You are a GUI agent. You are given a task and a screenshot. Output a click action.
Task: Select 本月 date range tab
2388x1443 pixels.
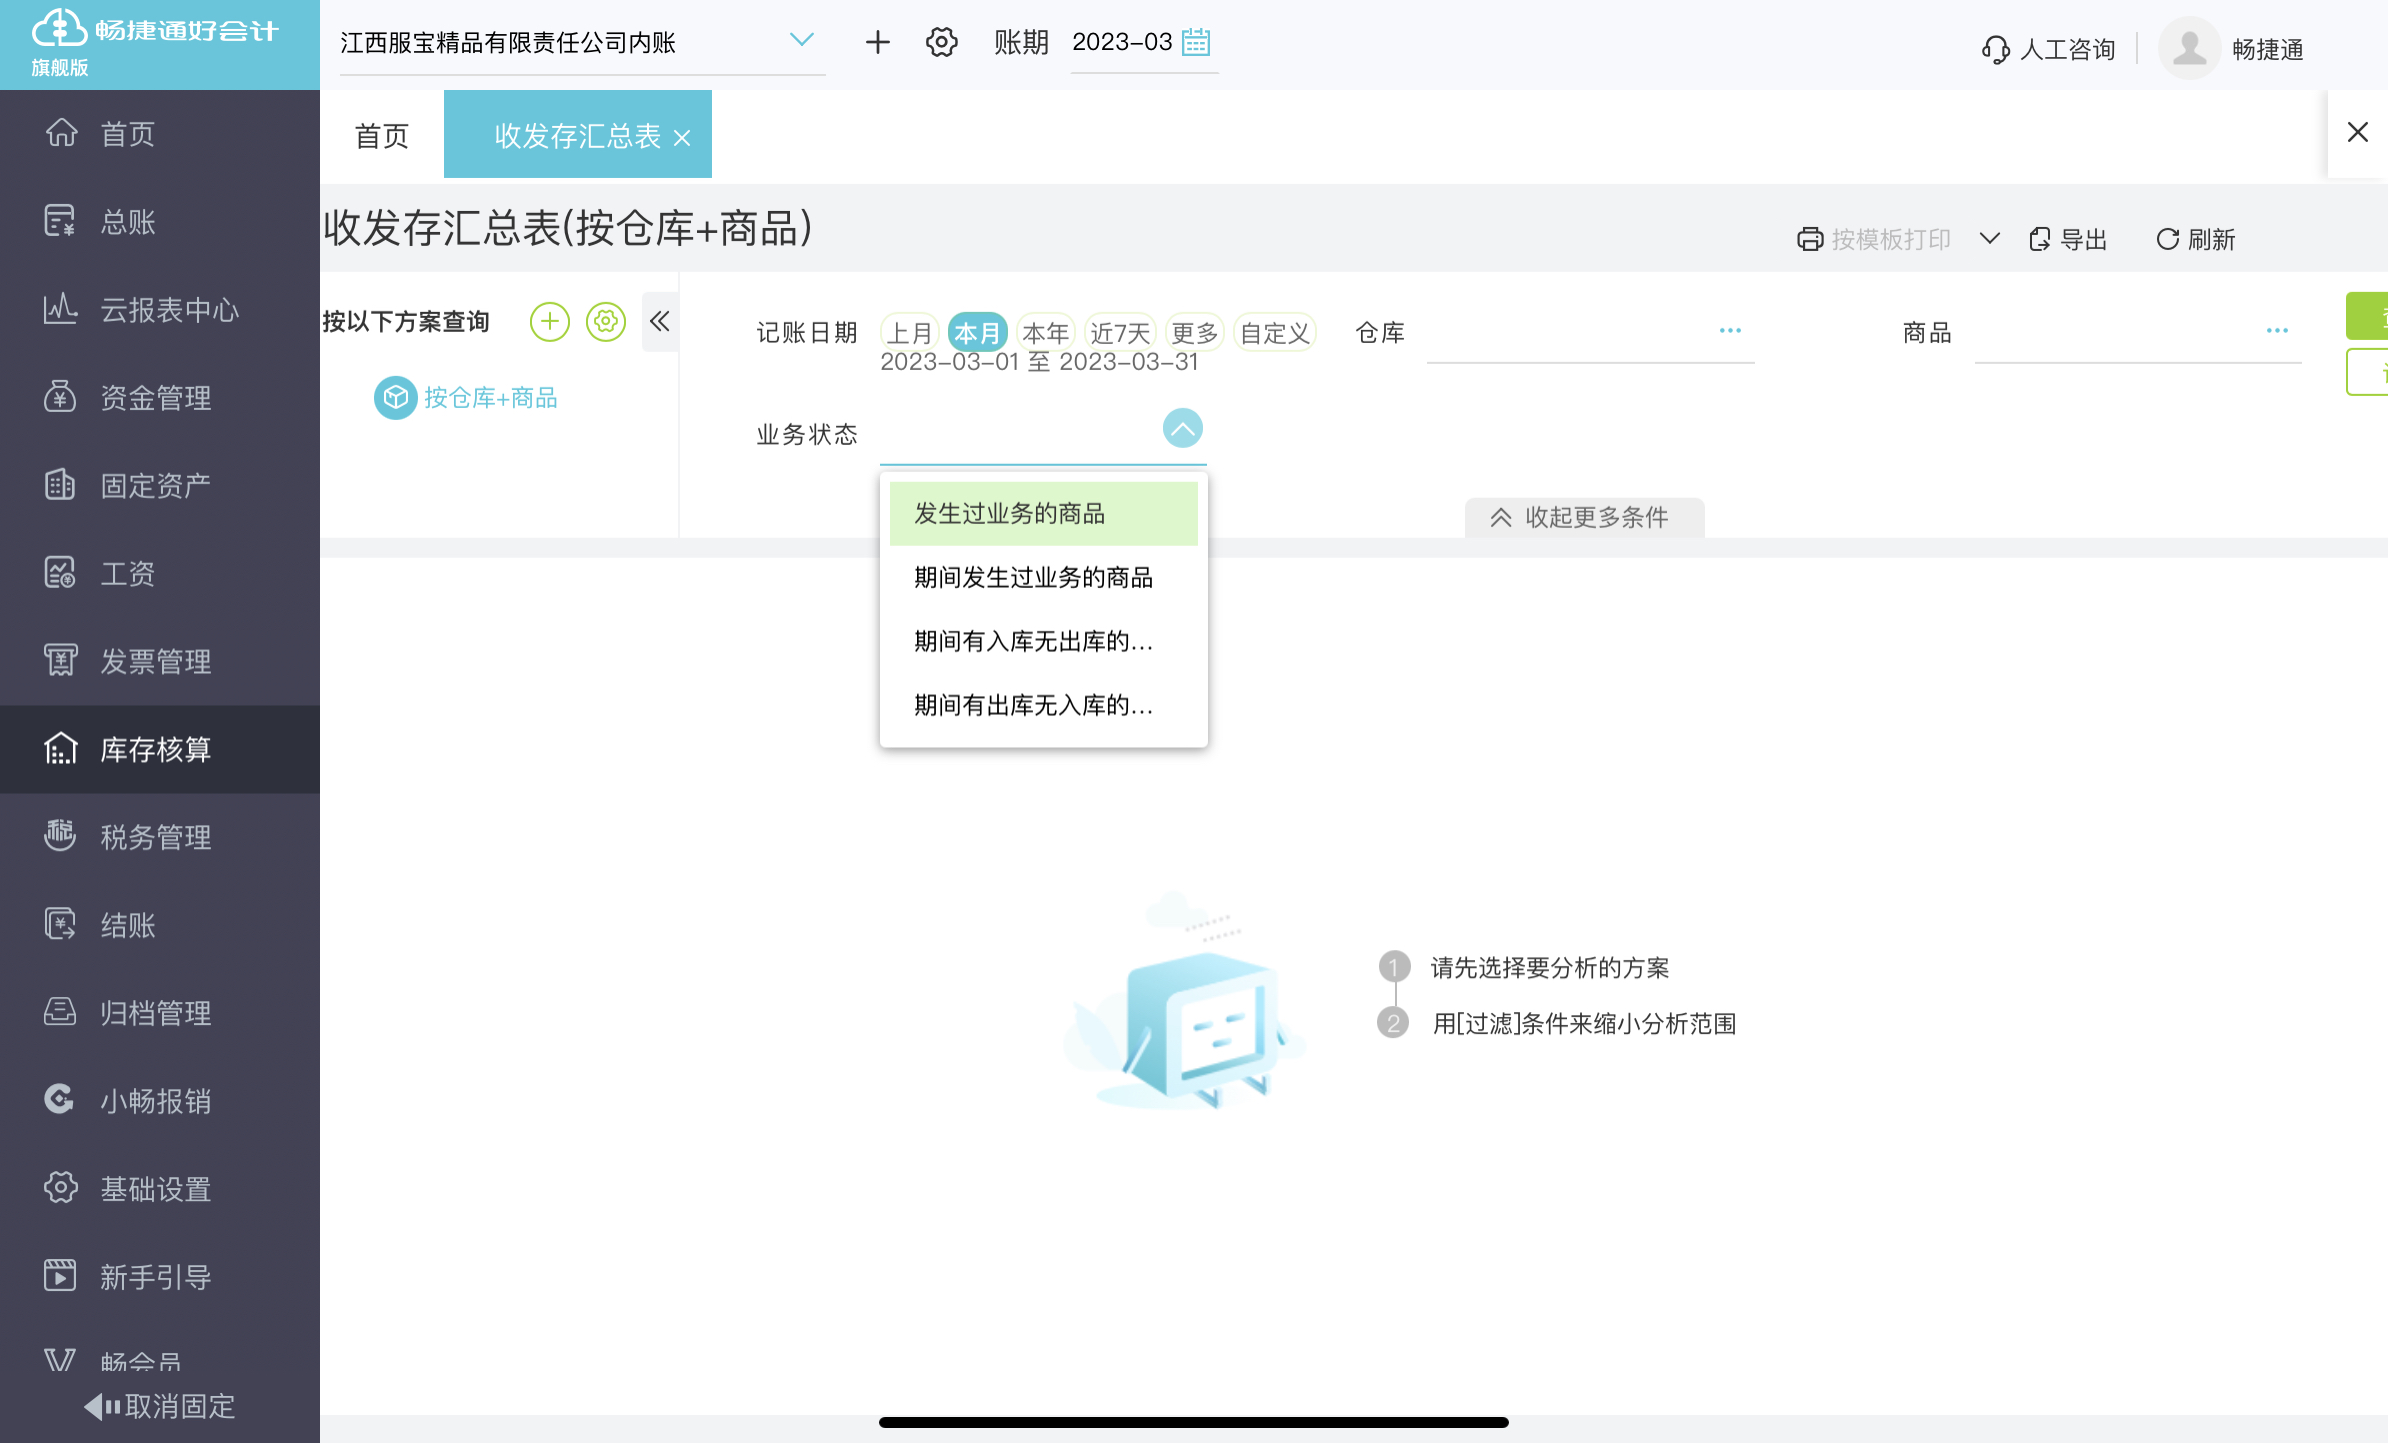pyautogui.click(x=976, y=333)
